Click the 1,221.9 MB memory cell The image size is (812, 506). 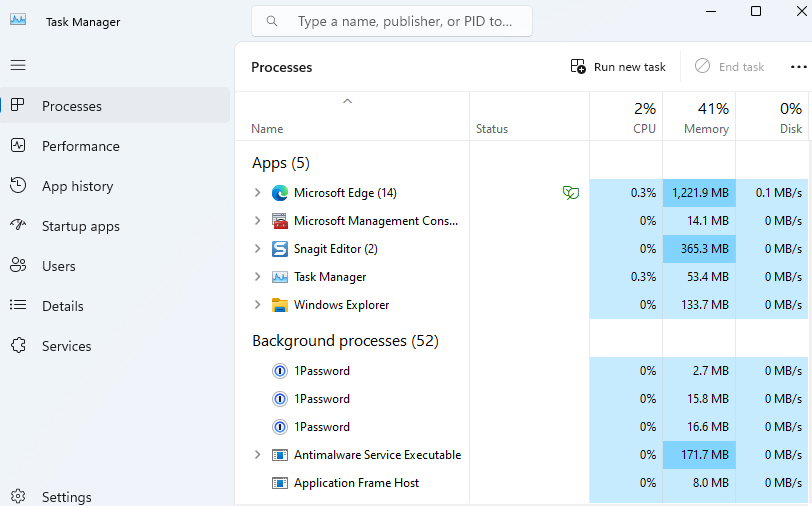click(x=699, y=193)
